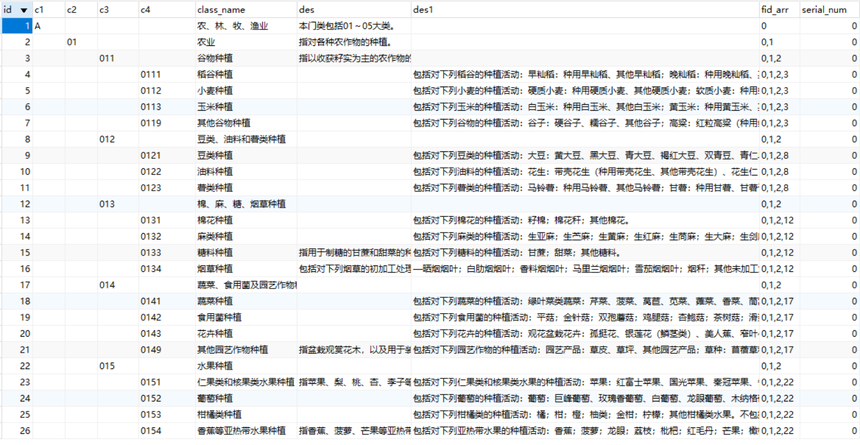
Task: Select the c3 cell with value 015
Action: 106,365
